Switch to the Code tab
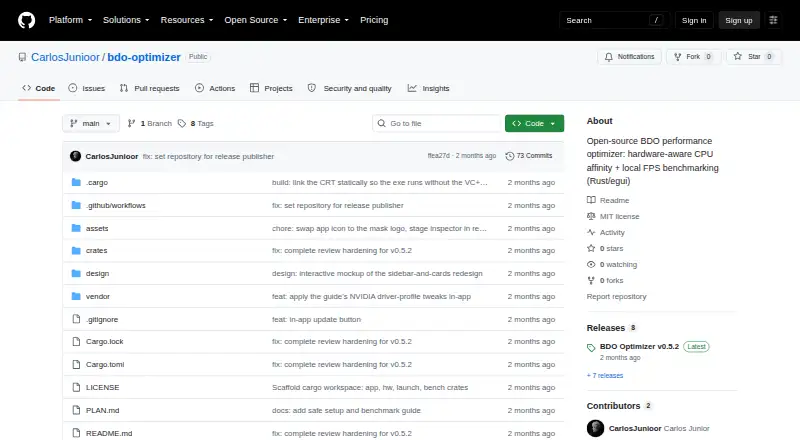The width and height of the screenshot is (800, 440). click(39, 88)
